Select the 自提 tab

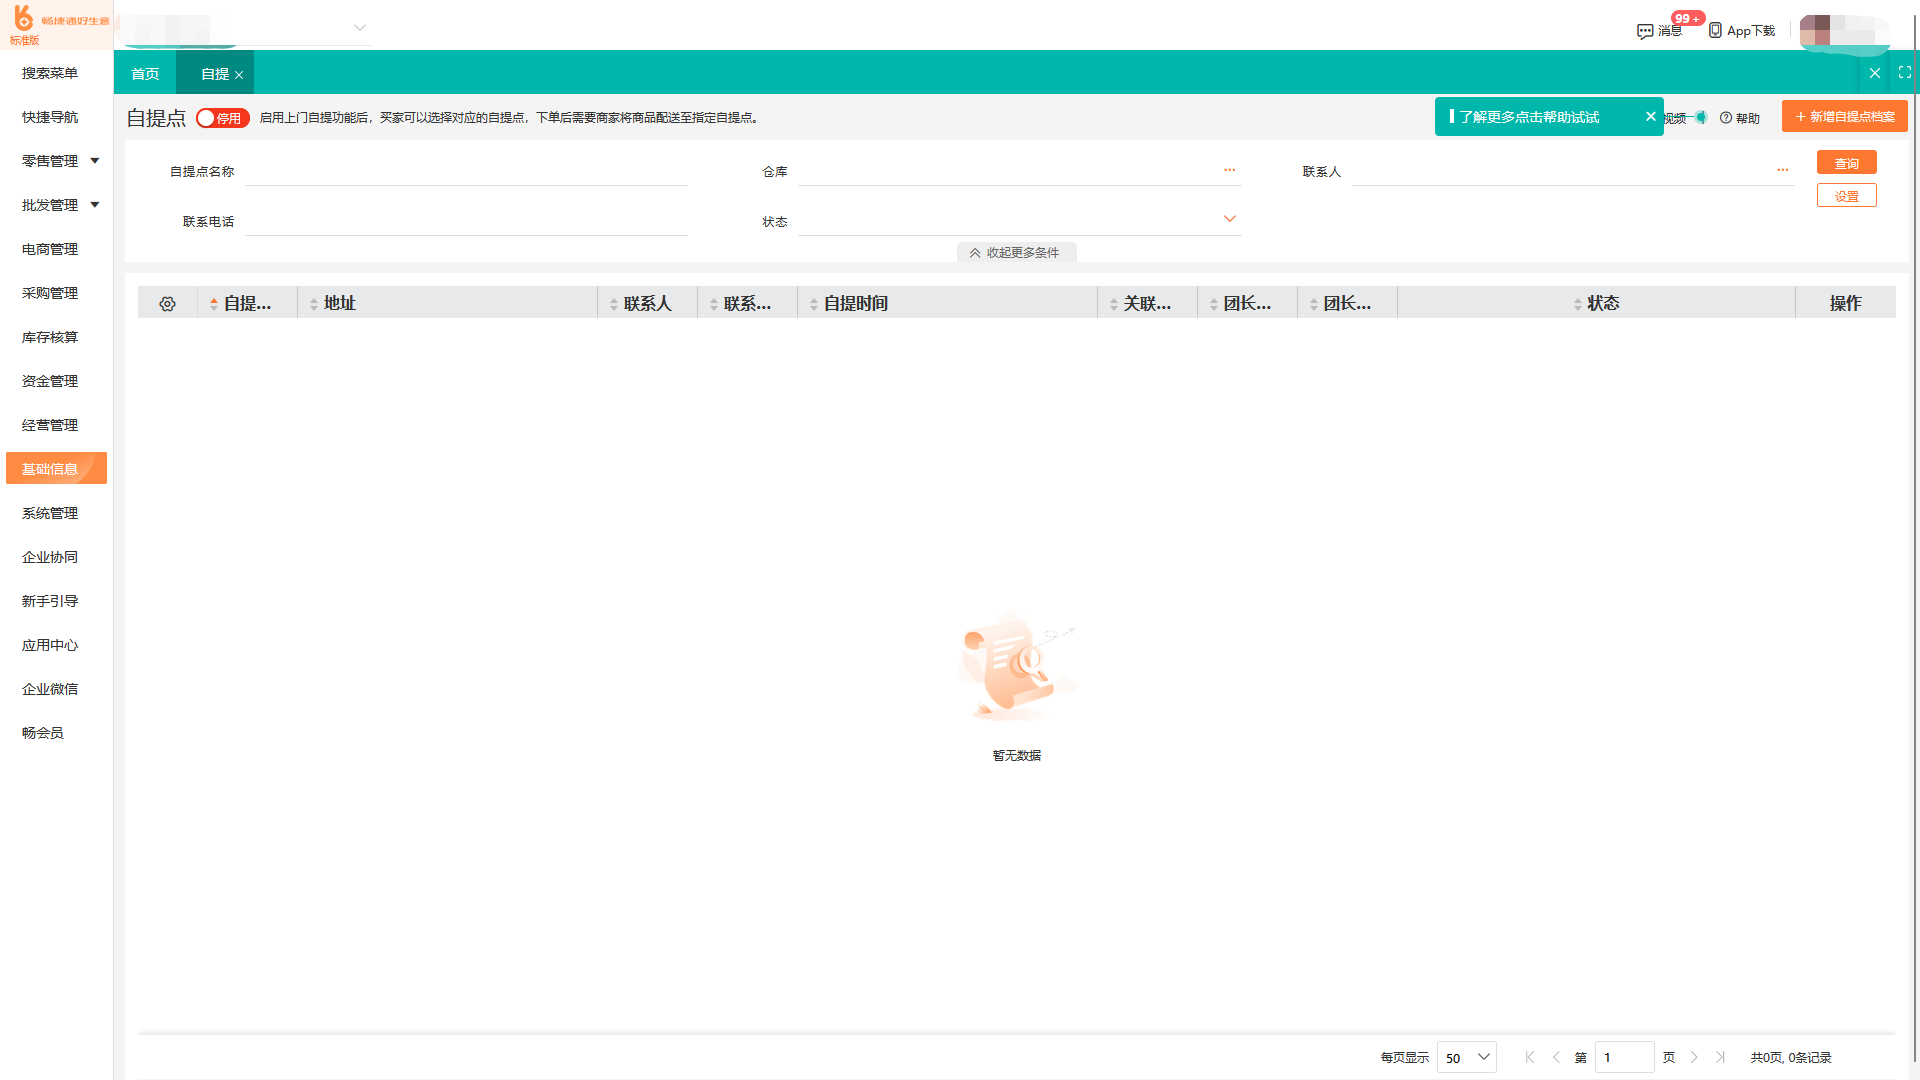pos(214,74)
